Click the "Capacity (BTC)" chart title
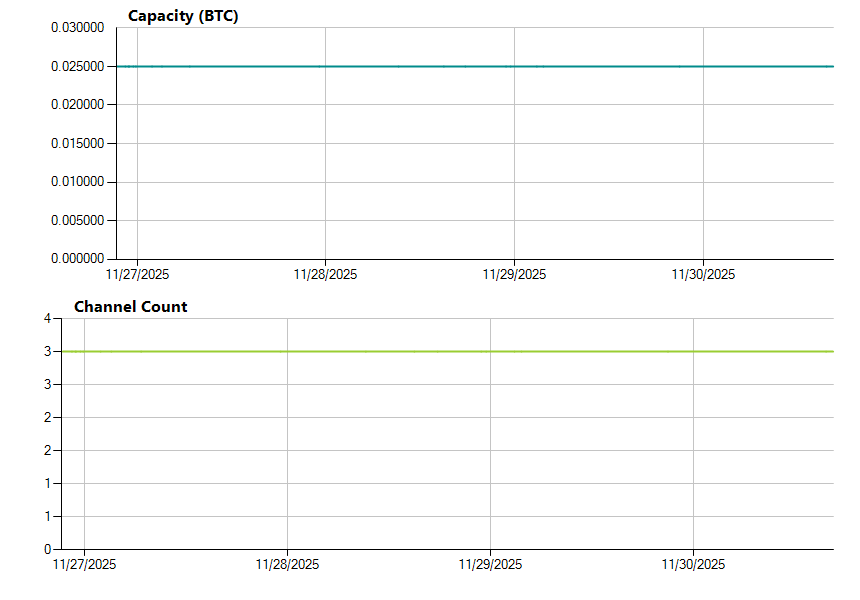860x600 pixels. 183,16
